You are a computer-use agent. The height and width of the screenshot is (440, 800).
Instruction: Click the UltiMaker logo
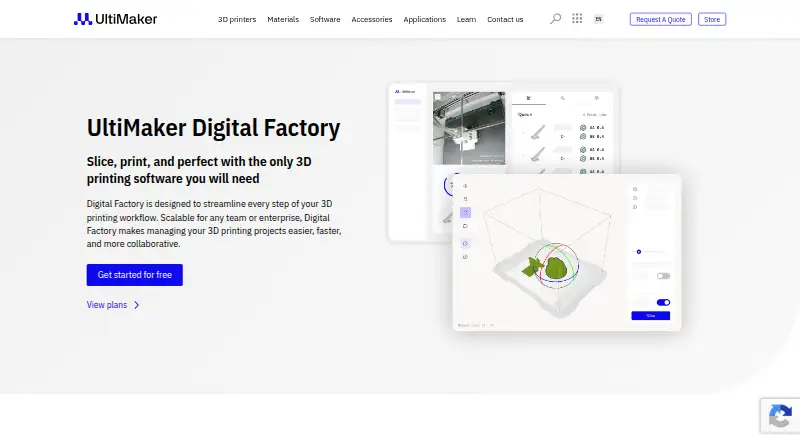(115, 19)
